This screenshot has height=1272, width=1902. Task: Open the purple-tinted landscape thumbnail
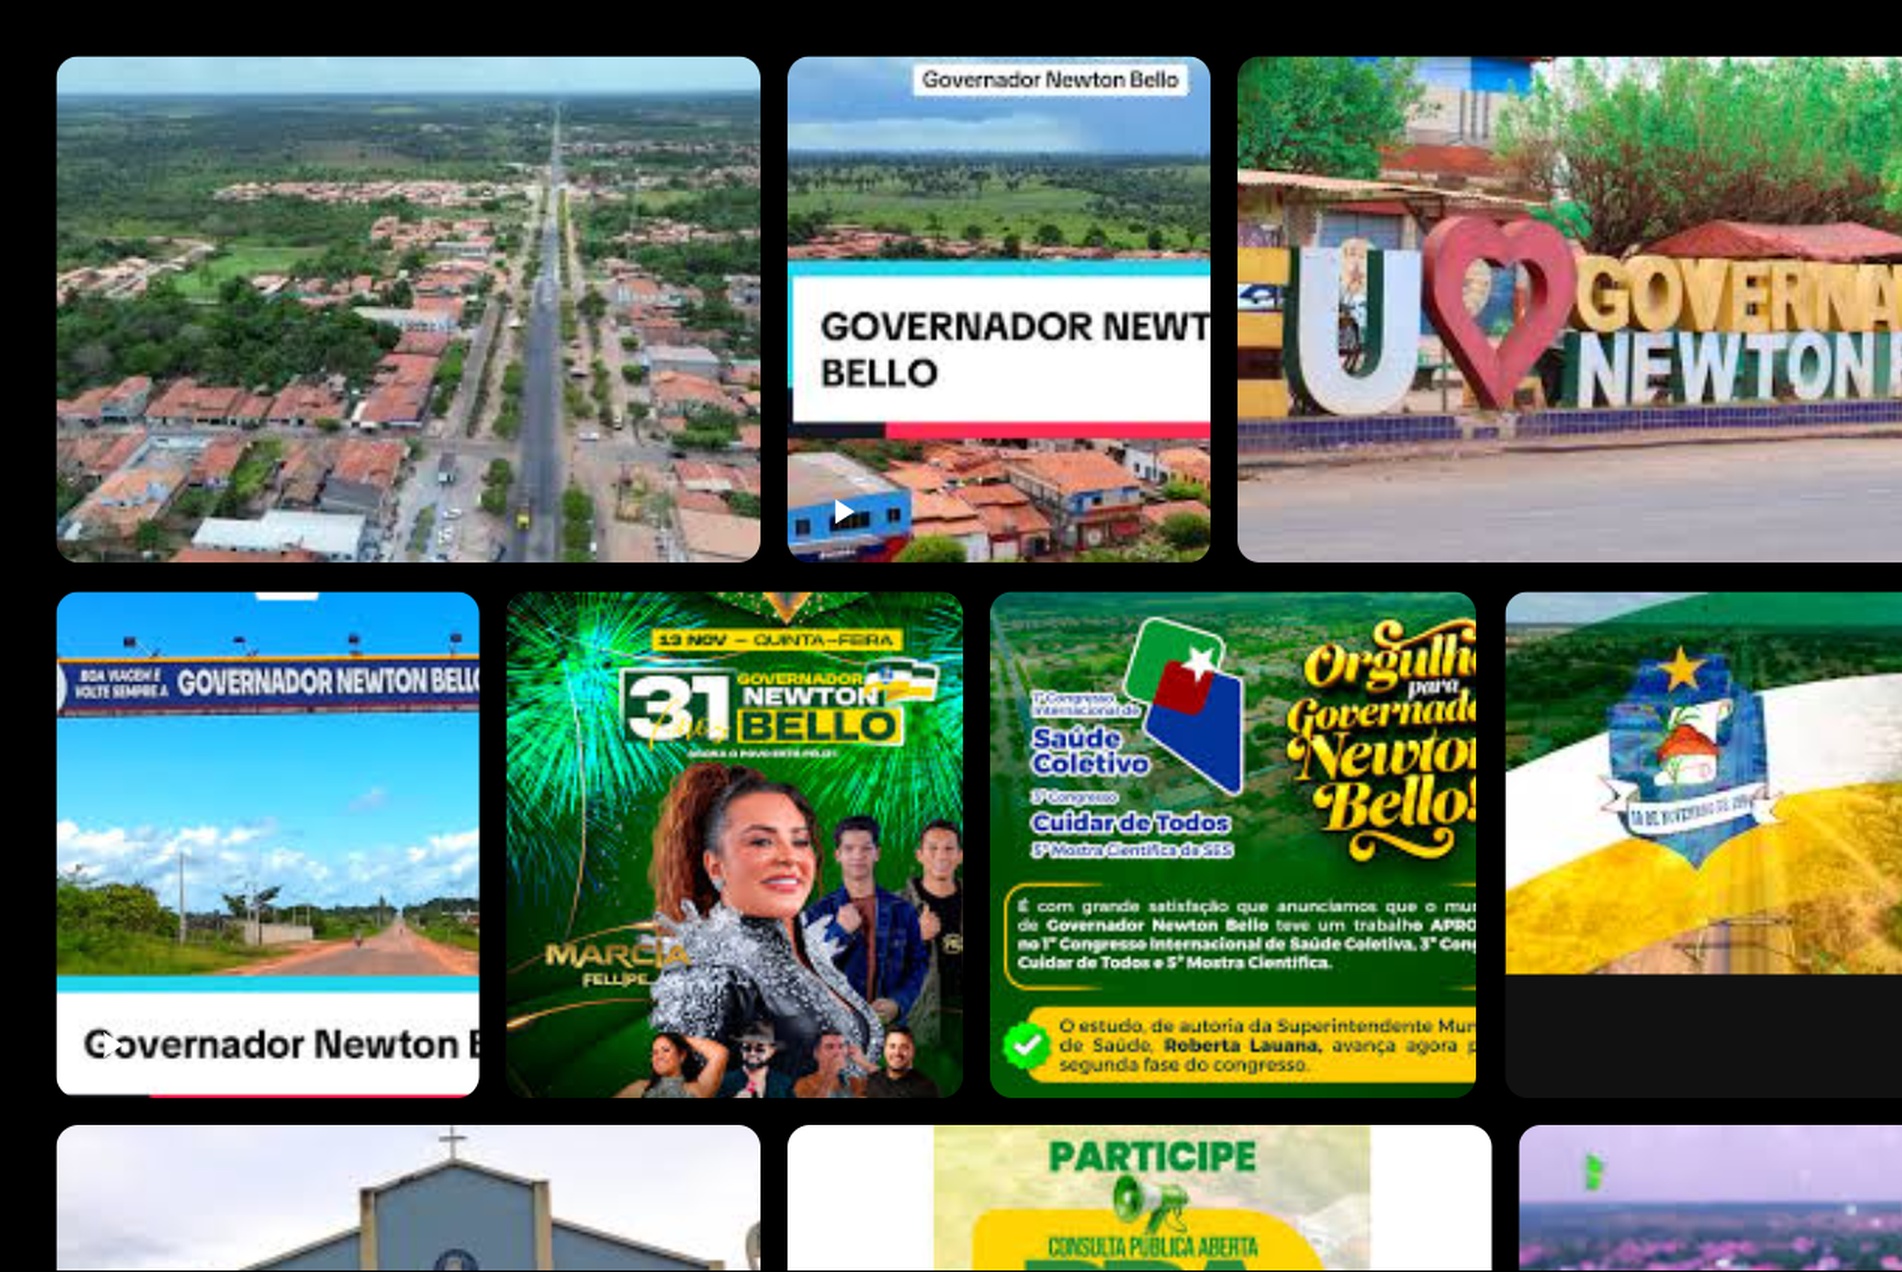[1709, 1198]
